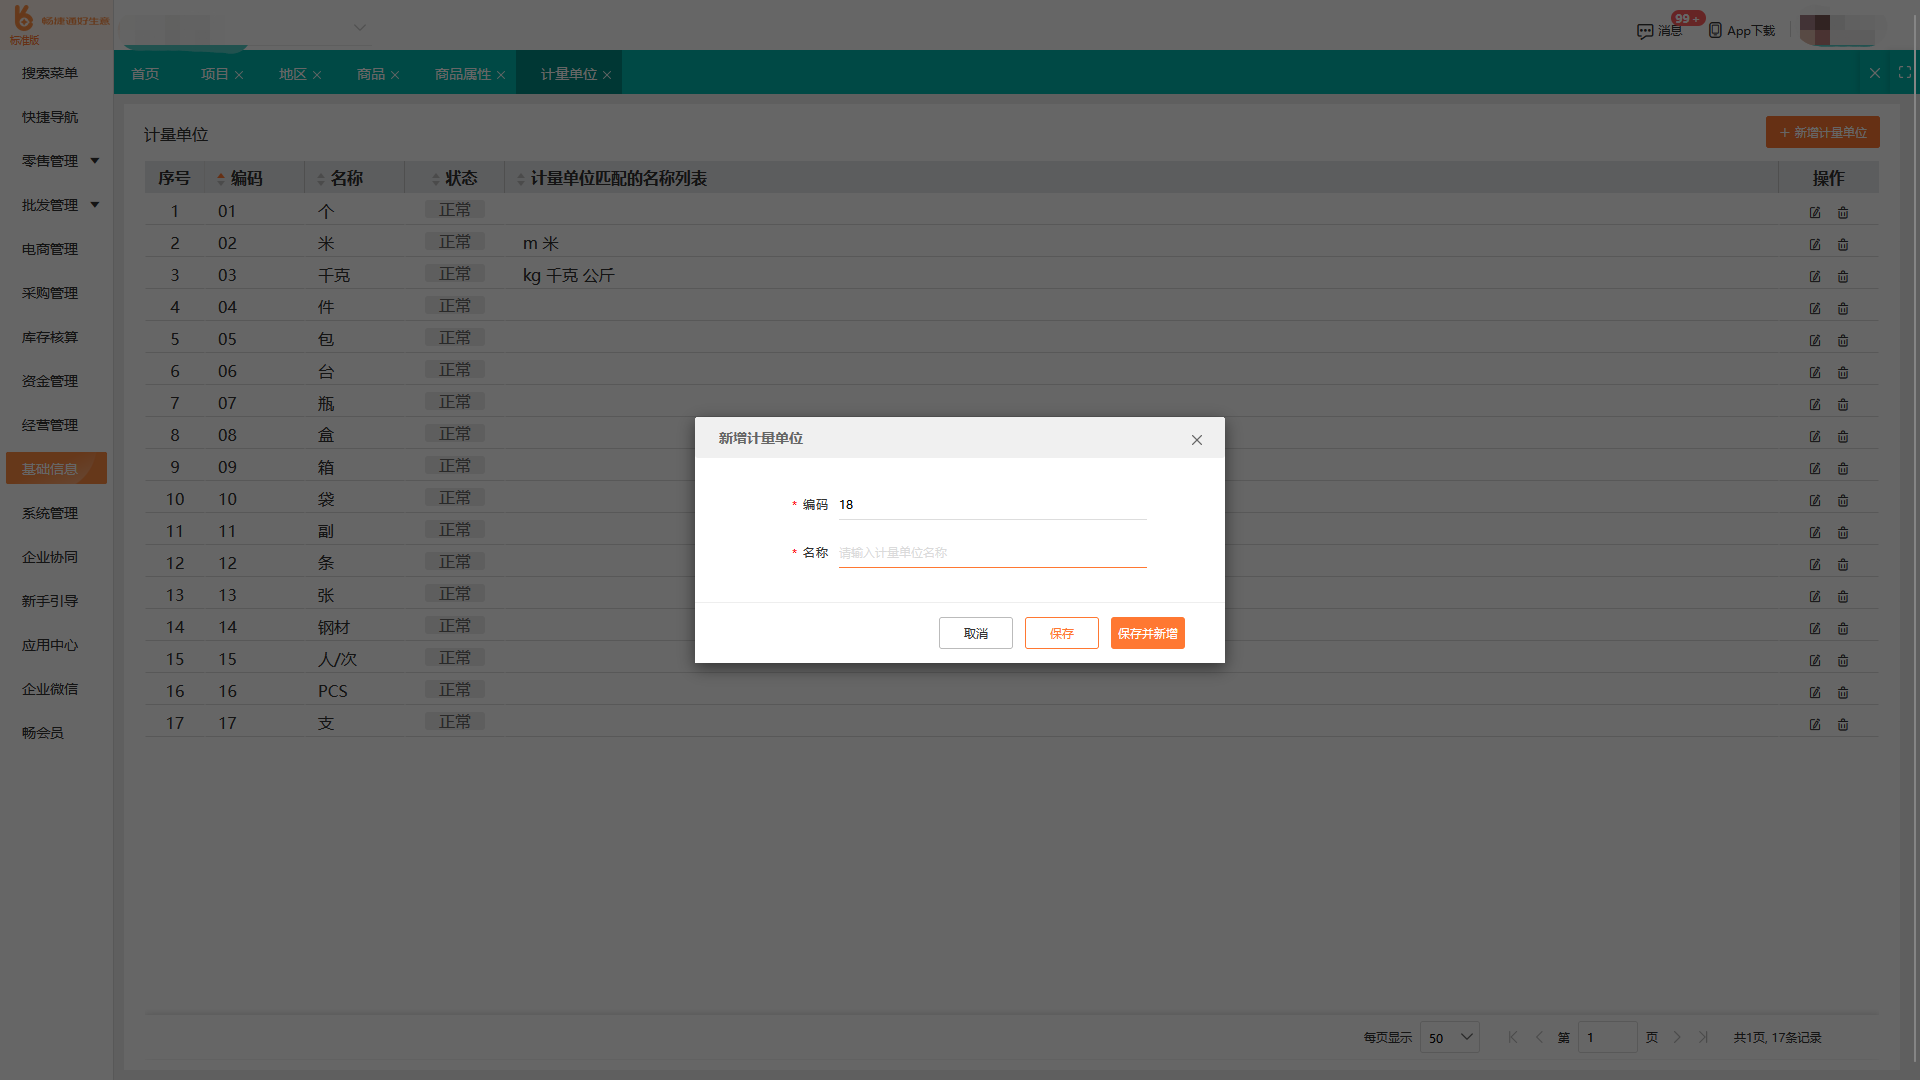Click the edit icon for row 1
The width and height of the screenshot is (1920, 1080).
pyautogui.click(x=1815, y=212)
